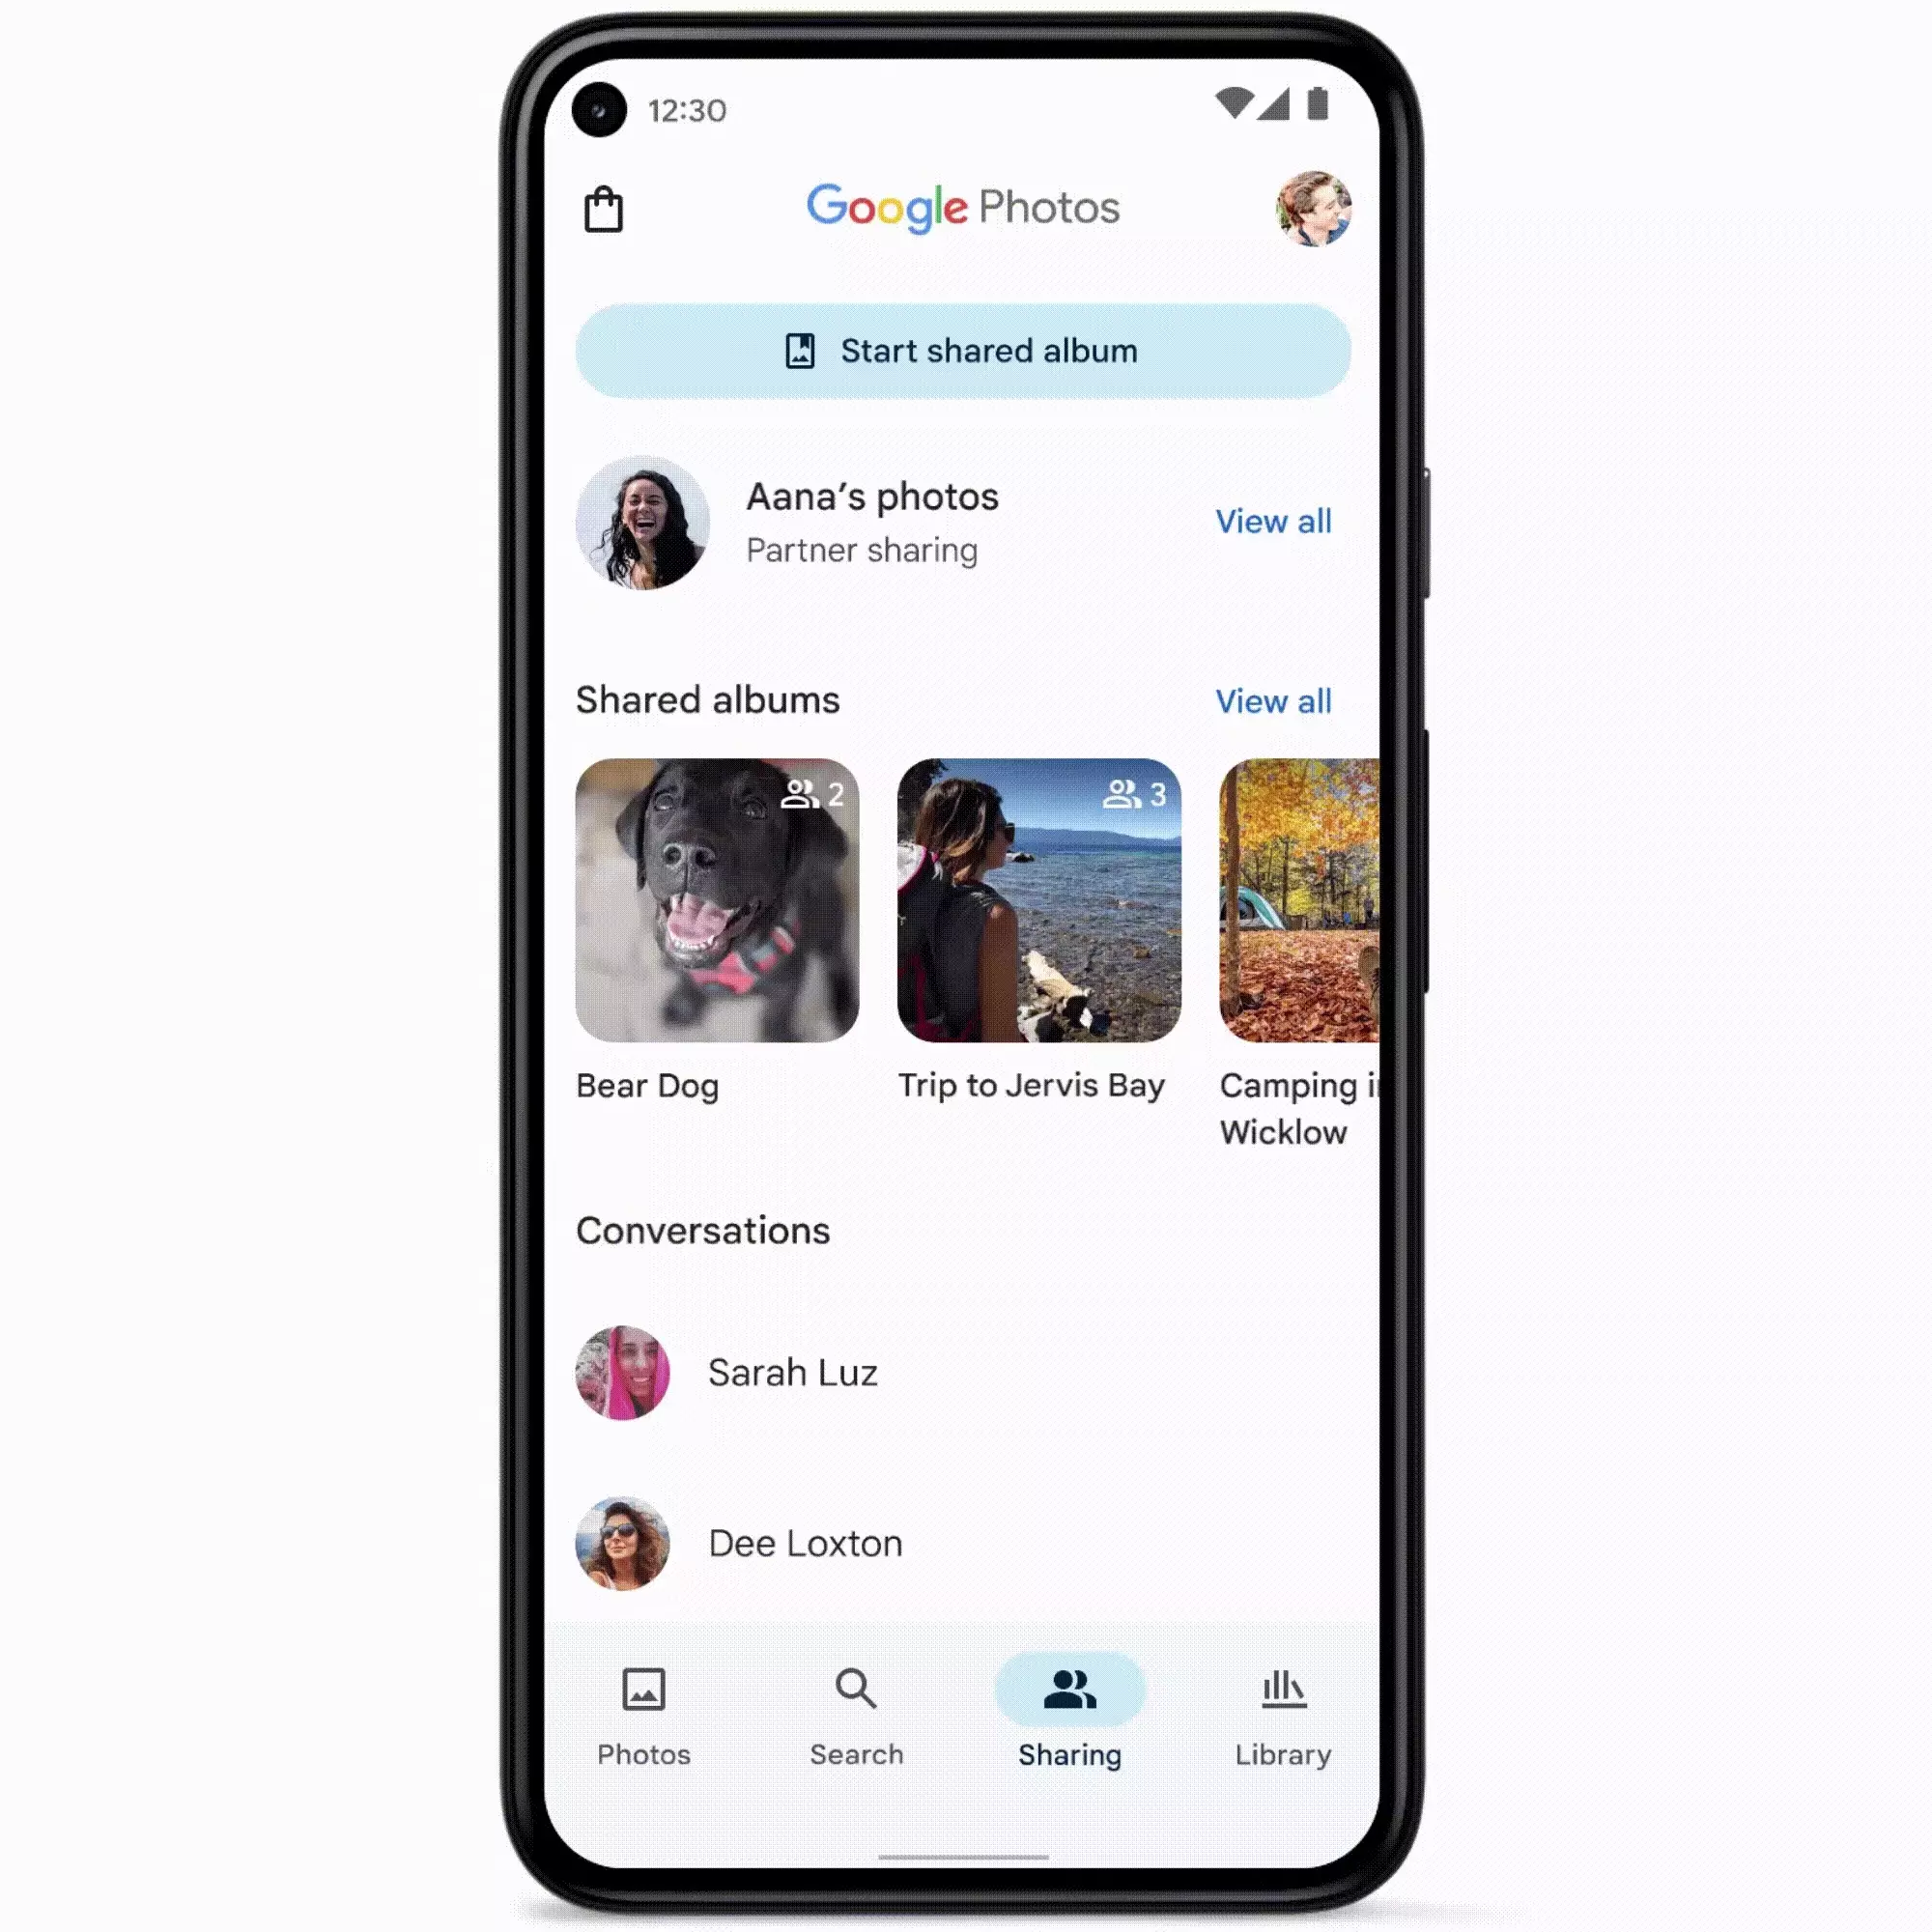Select the Photos navigation tab
Screen dimensions: 1932x1932
pyautogui.click(x=642, y=1715)
